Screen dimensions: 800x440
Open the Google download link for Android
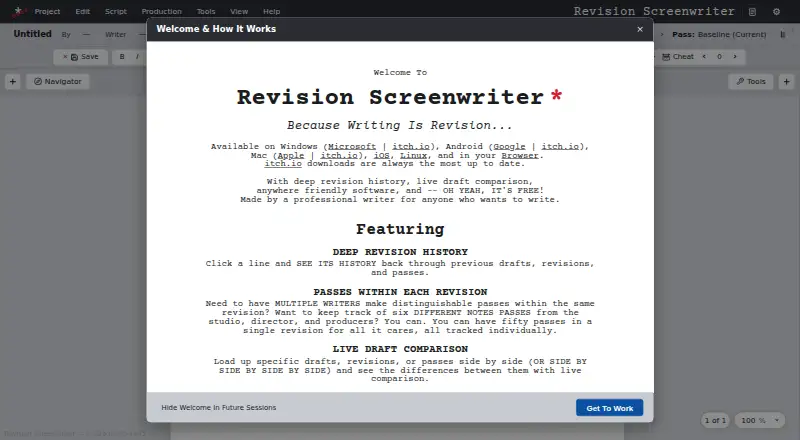(509, 146)
